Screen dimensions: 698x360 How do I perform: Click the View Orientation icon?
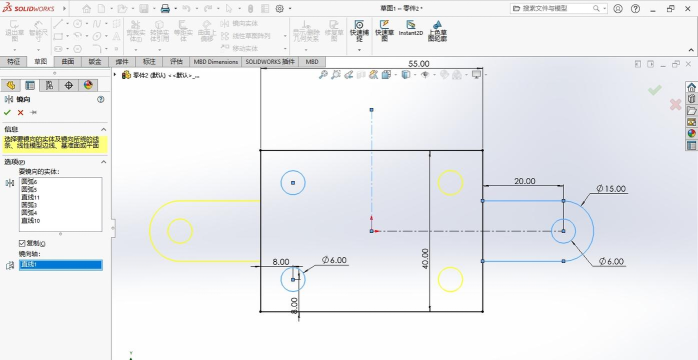[x=386, y=75]
